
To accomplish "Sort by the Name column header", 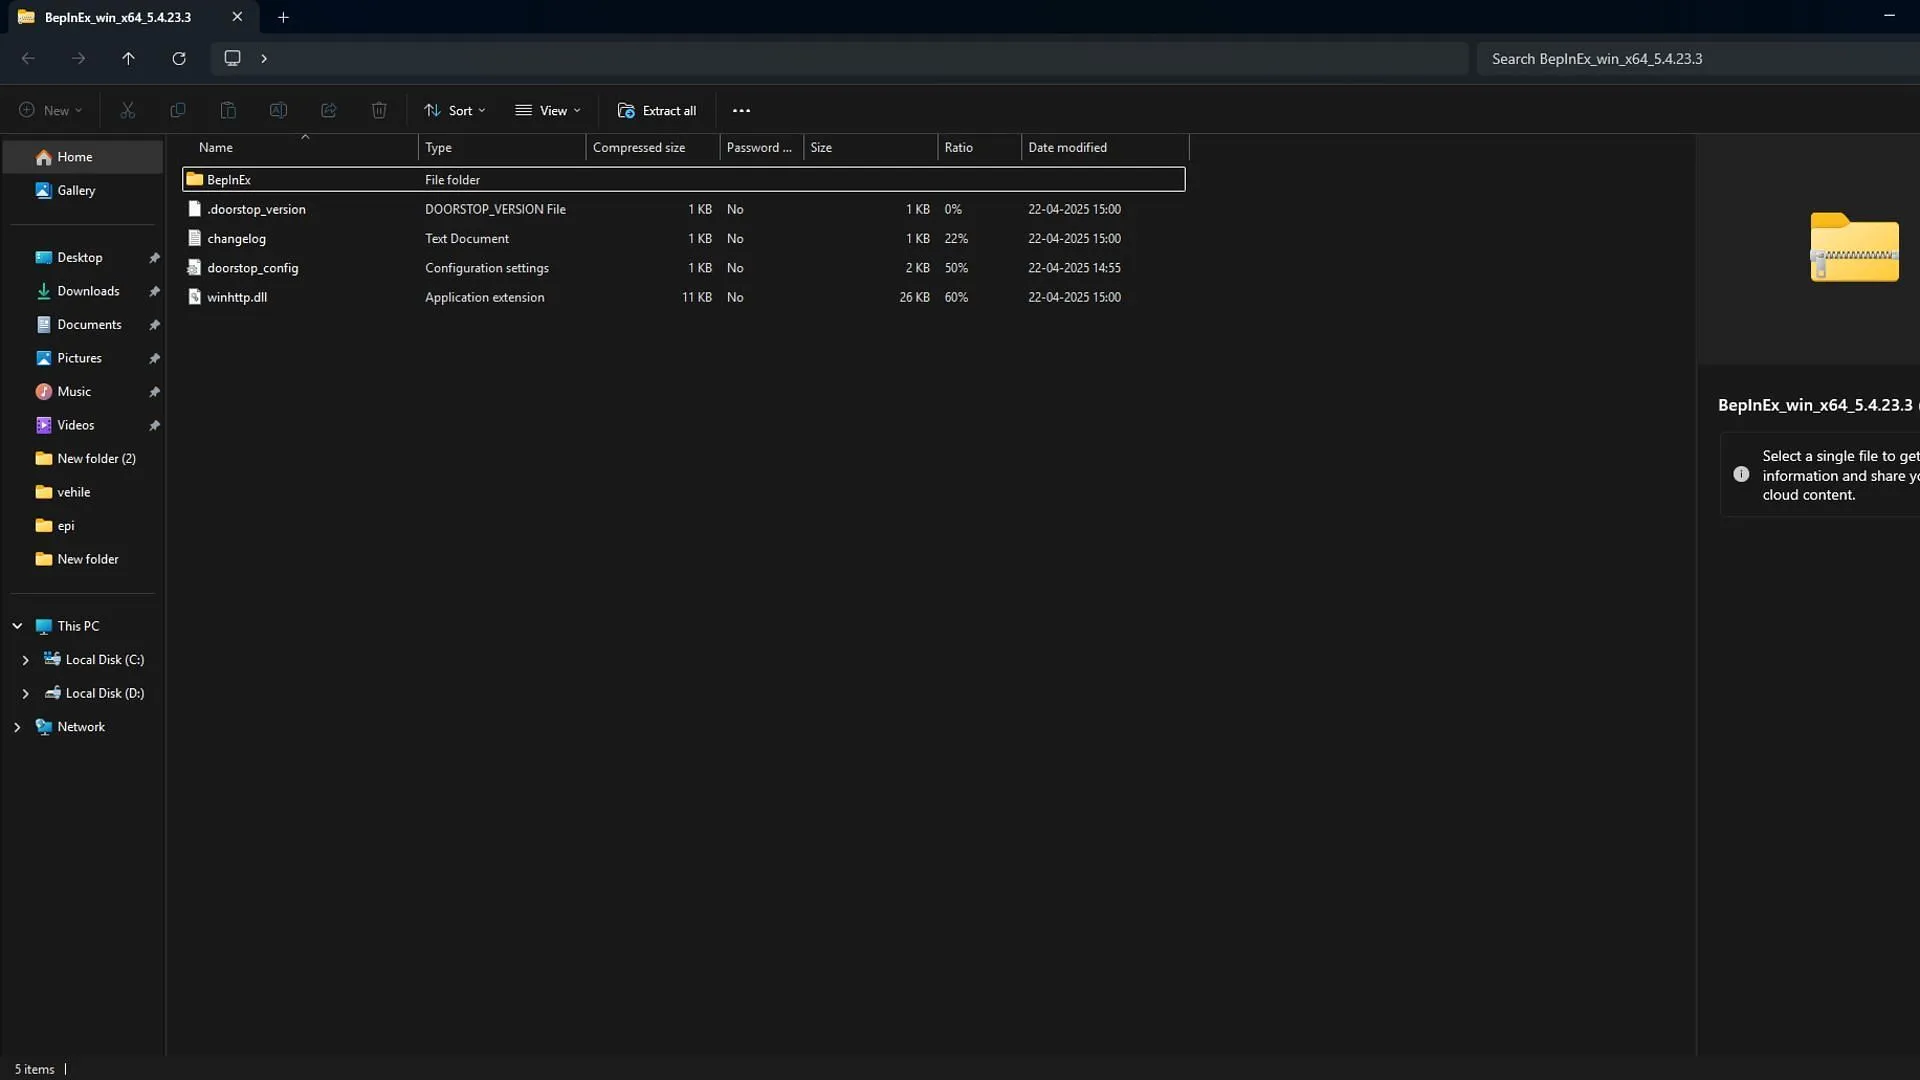I will click(300, 147).
